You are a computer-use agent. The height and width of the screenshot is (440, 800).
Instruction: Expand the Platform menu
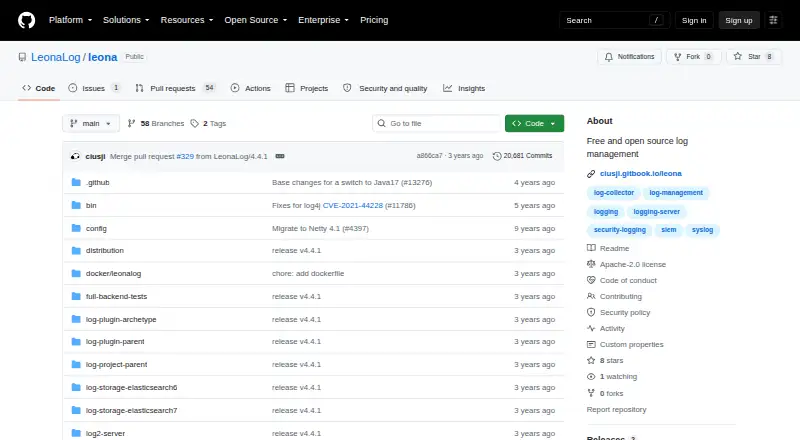click(x=70, y=20)
